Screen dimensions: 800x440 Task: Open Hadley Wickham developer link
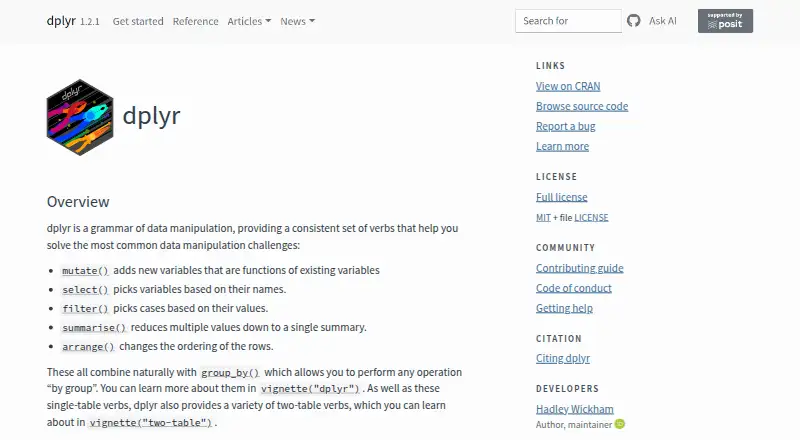pyautogui.click(x=574, y=409)
